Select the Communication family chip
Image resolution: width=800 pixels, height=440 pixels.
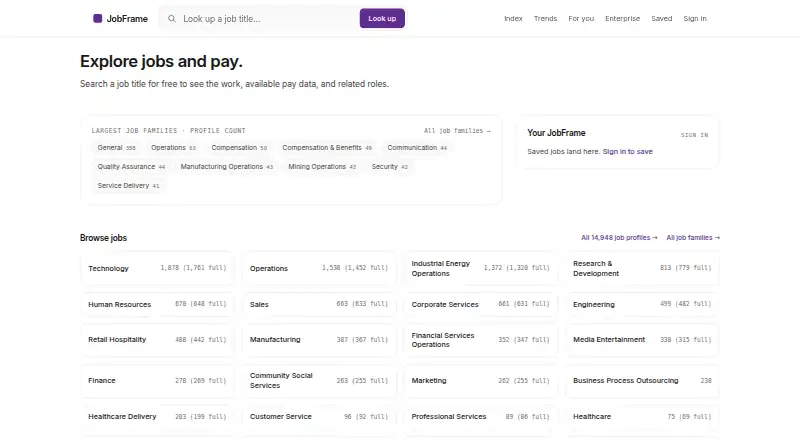click(417, 148)
